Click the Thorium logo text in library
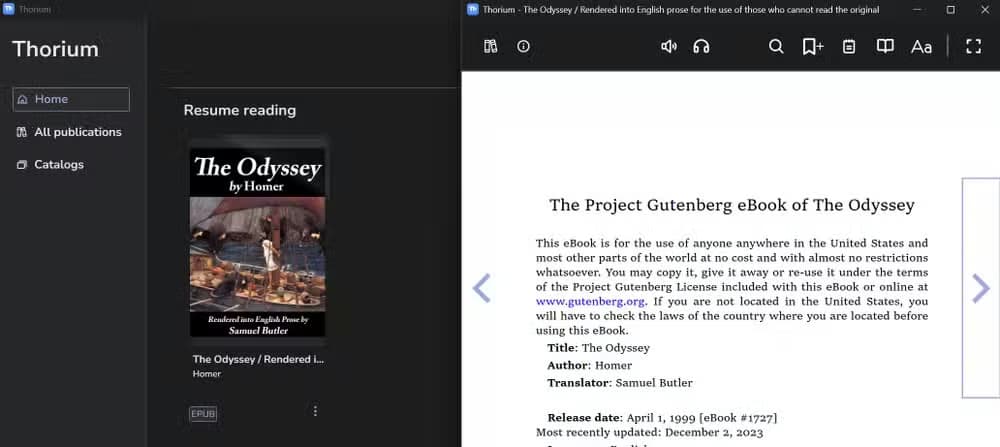1000x447 pixels. tap(55, 49)
